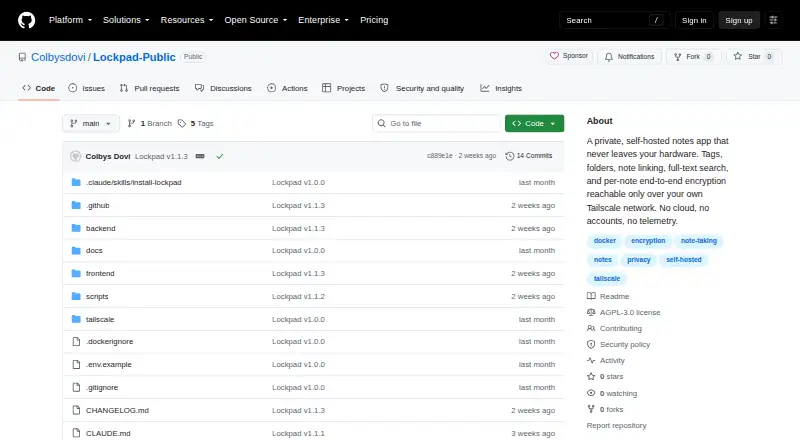800x440 pixels.
Task: Expand the Platform menu
Action: [x=70, y=20]
